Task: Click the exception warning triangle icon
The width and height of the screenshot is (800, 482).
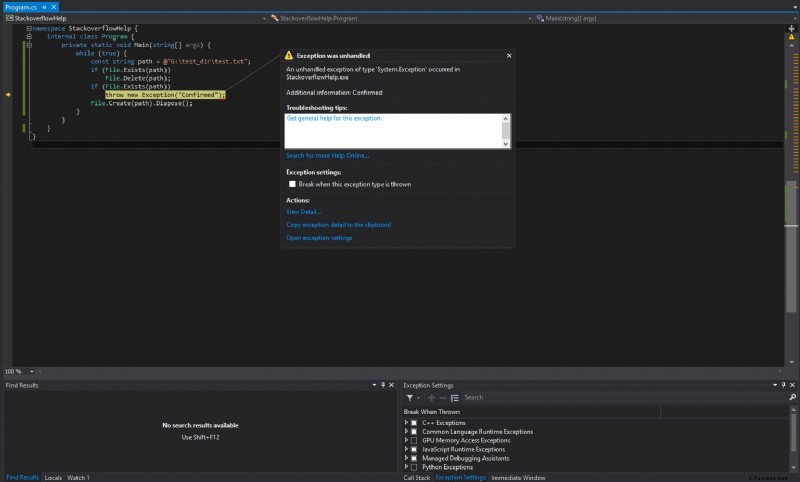Action: click(289, 56)
